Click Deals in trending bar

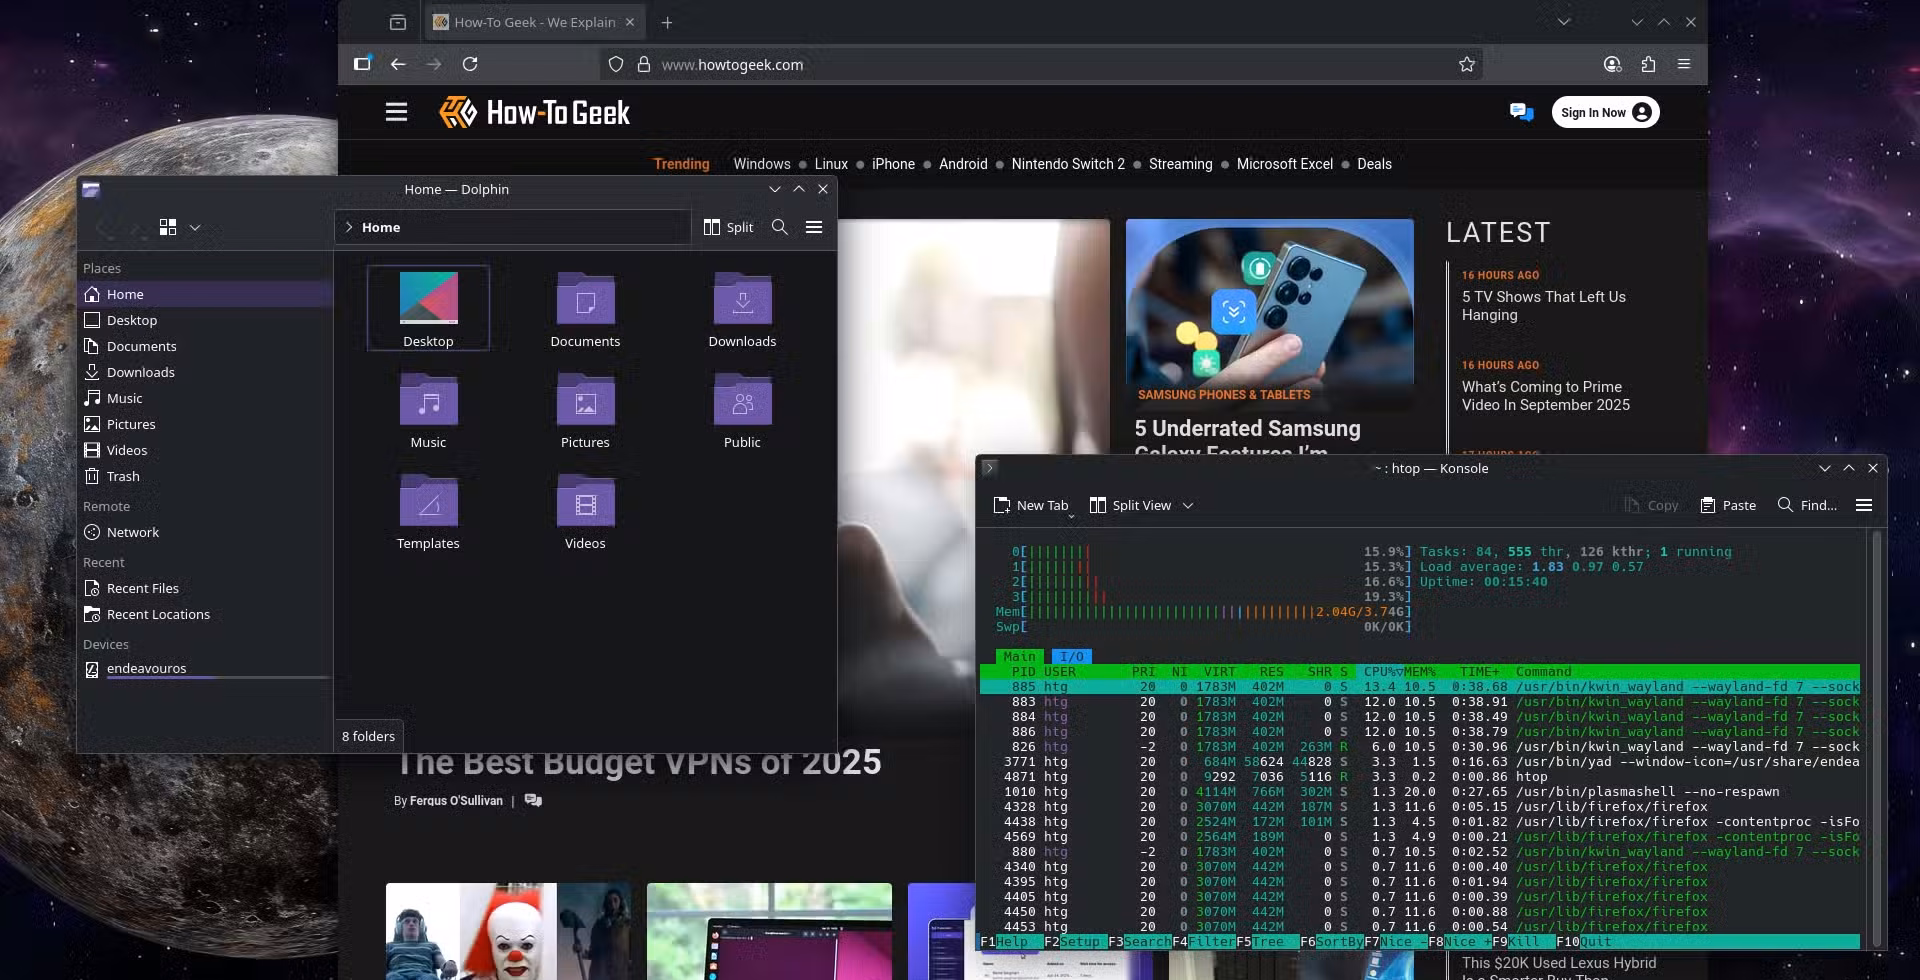(1374, 164)
